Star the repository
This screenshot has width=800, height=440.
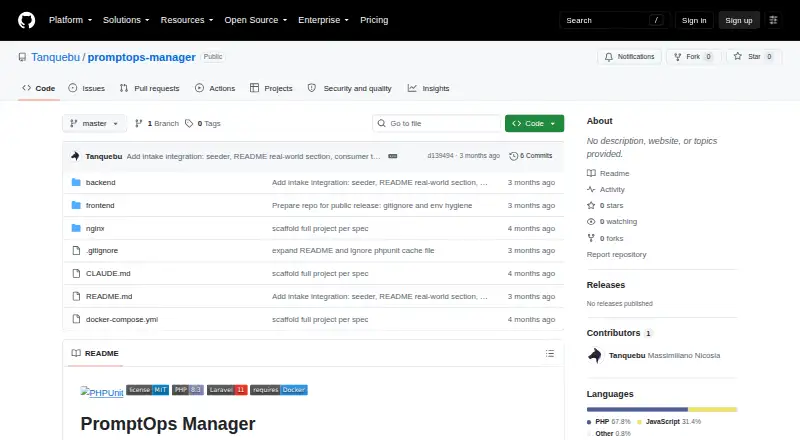753,57
